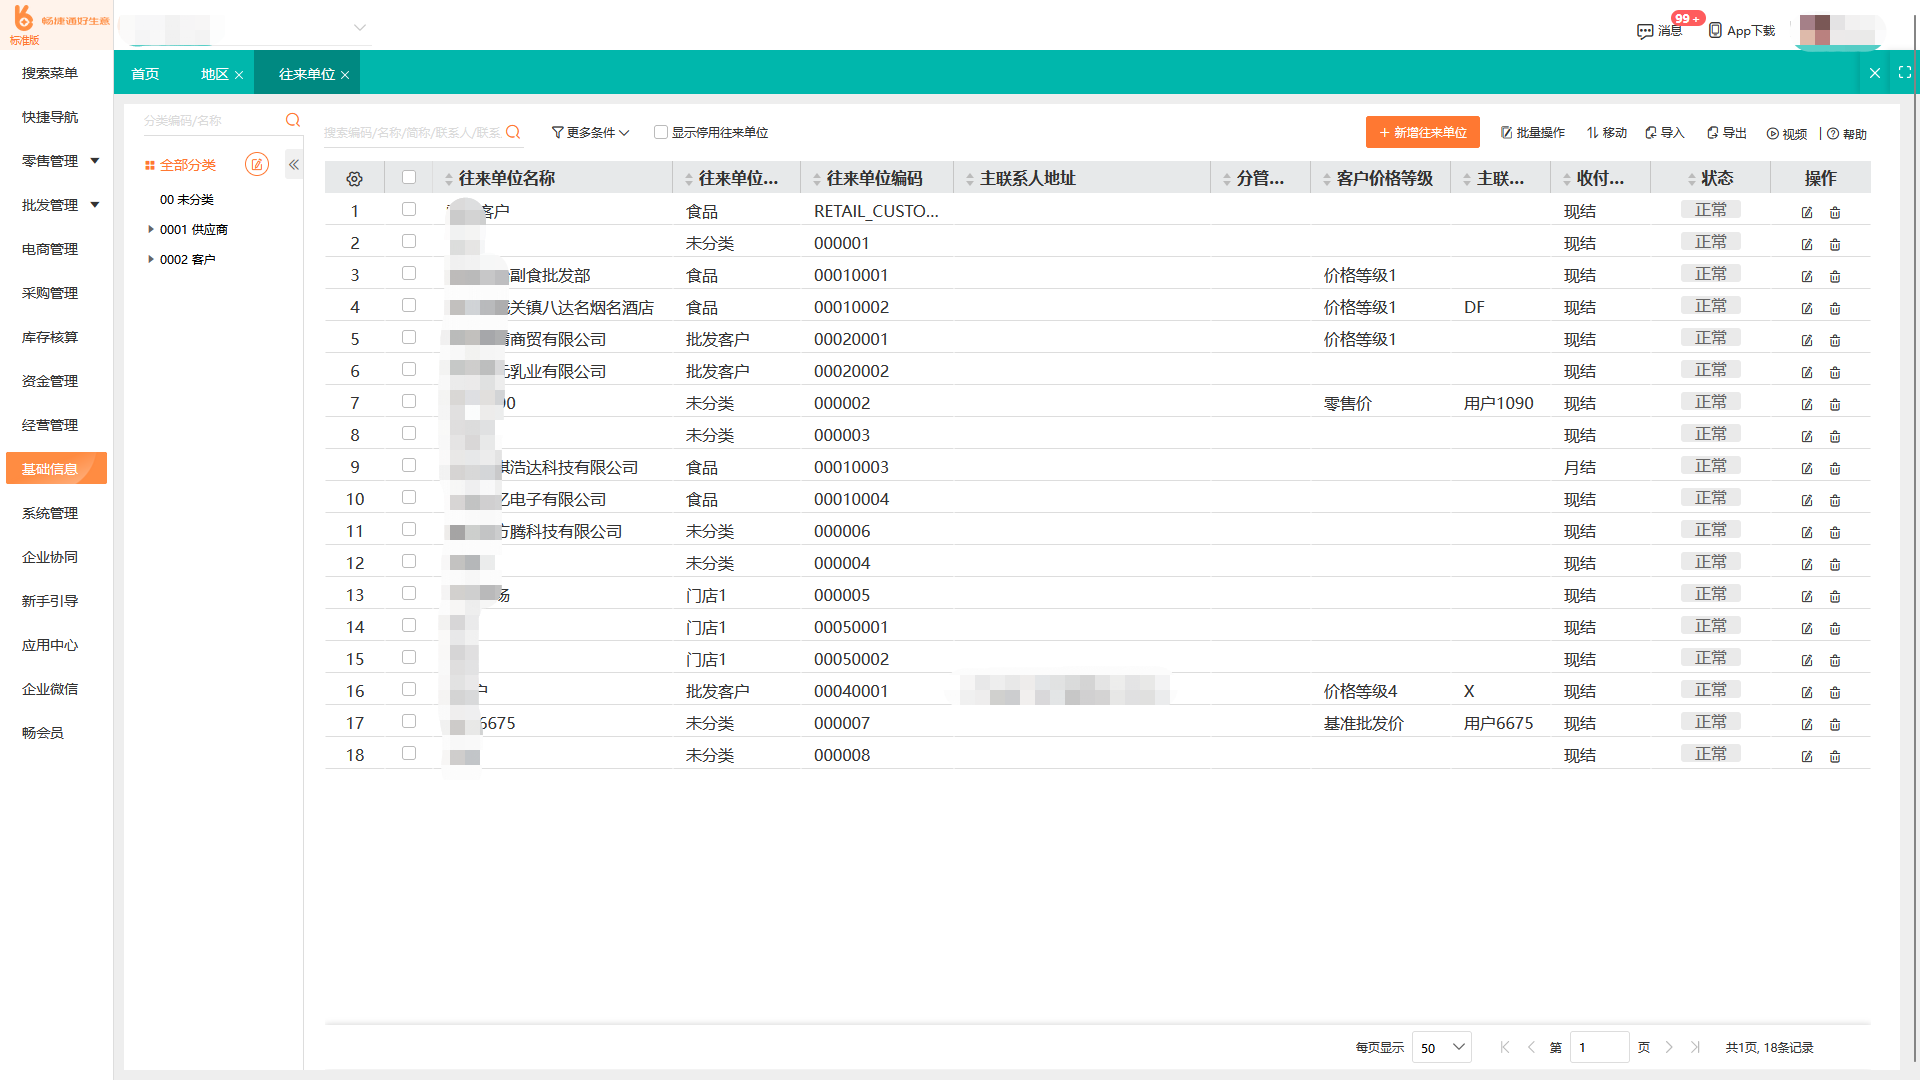Switch to 首页 tab
Screen dimensions: 1920x1080
click(144, 74)
